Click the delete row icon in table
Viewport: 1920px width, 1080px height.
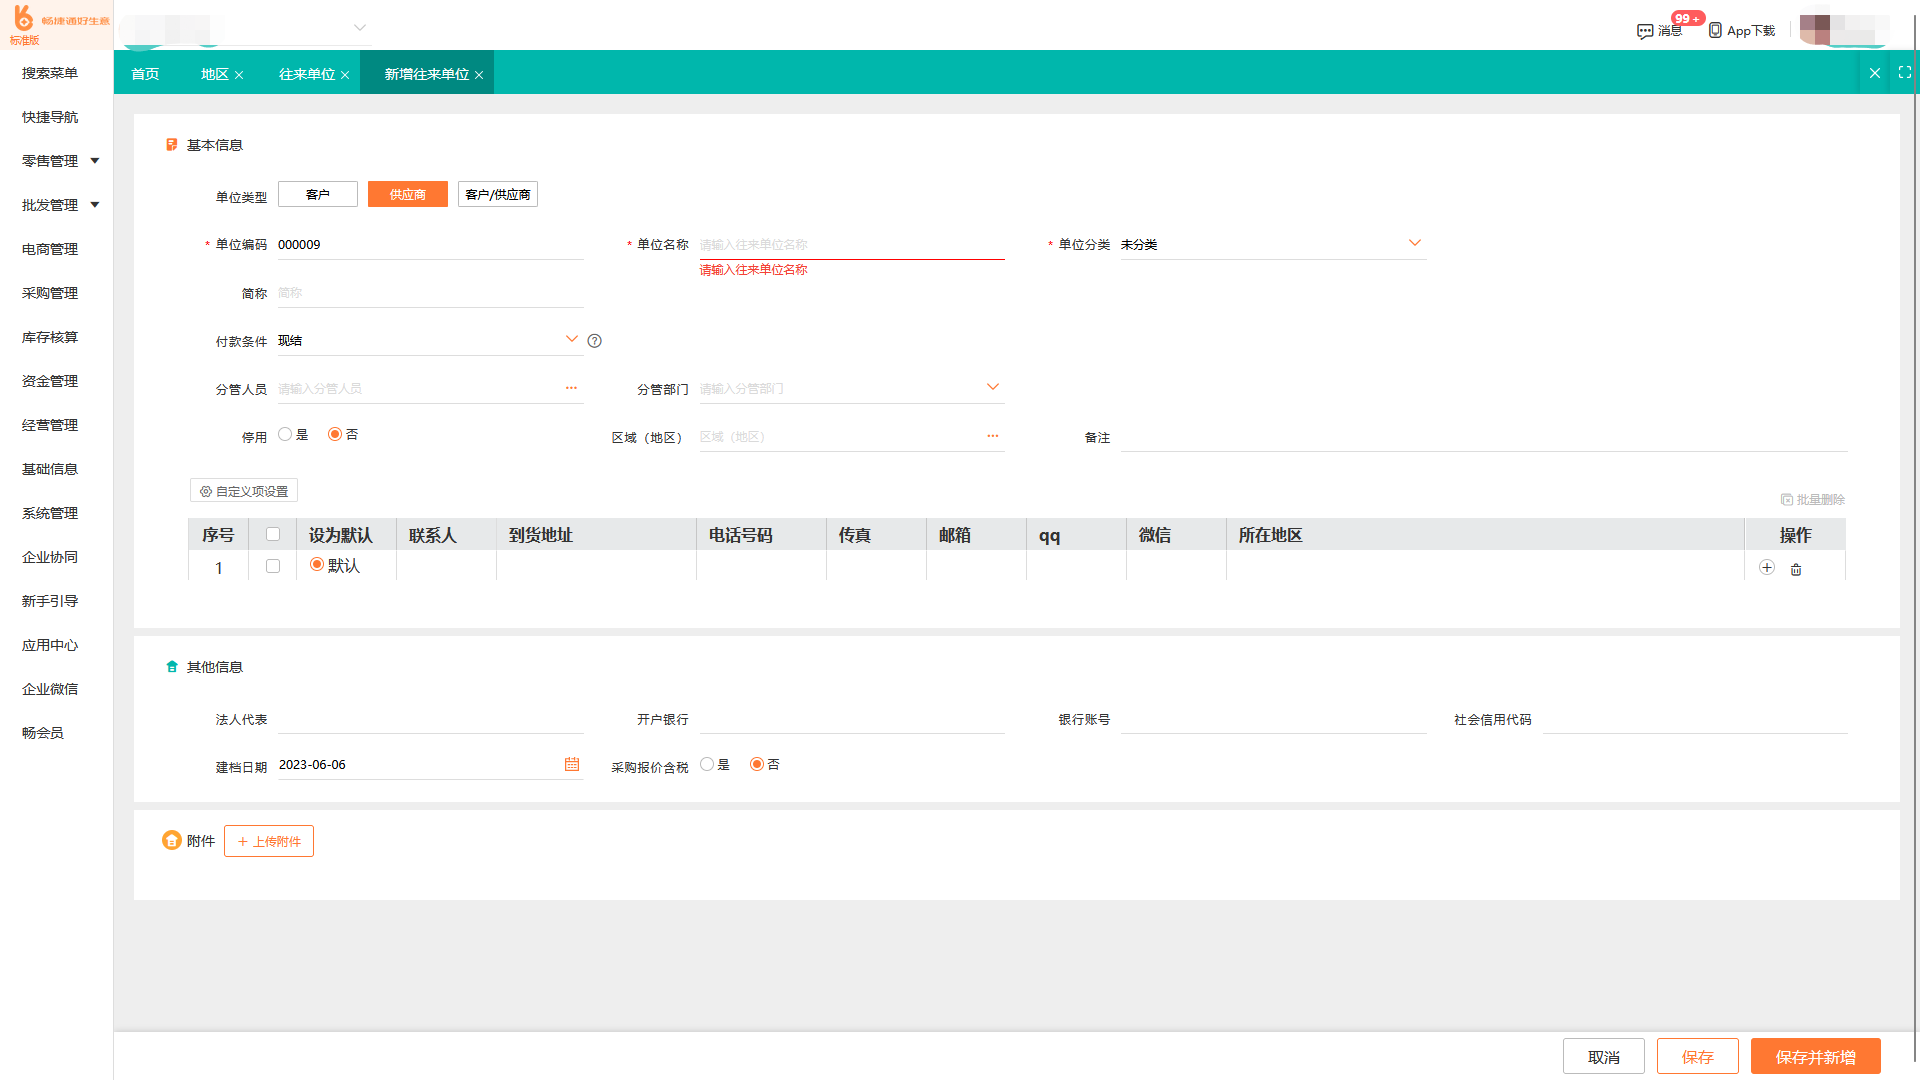[1796, 568]
